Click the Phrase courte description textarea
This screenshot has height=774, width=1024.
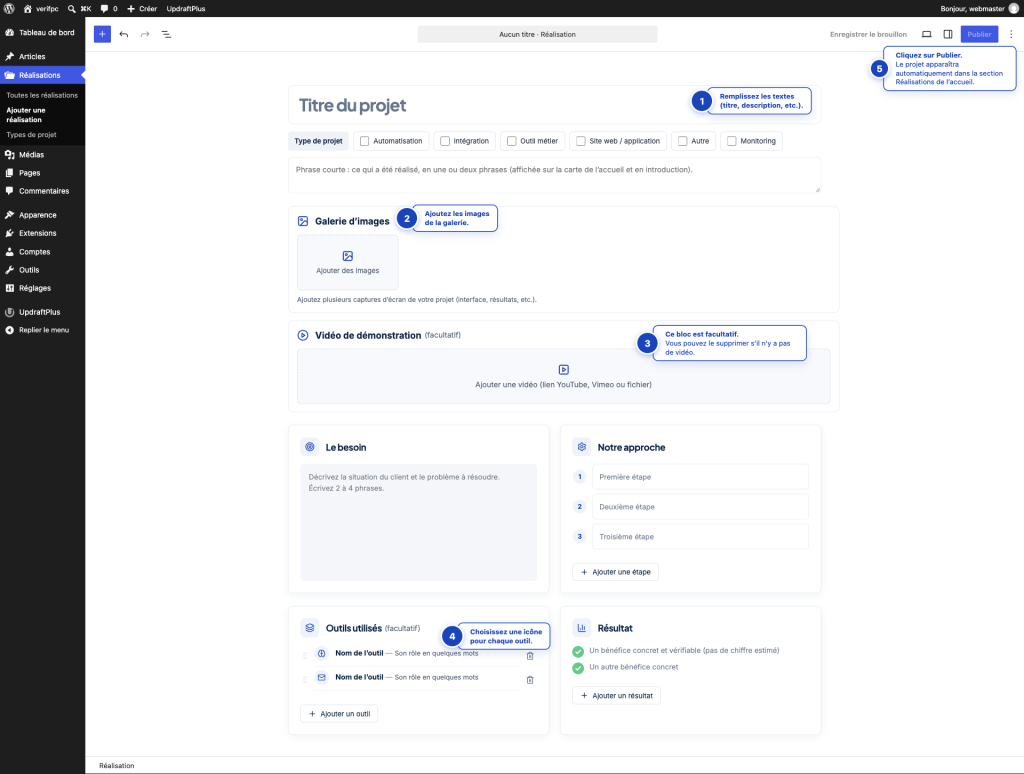[x=554, y=175]
